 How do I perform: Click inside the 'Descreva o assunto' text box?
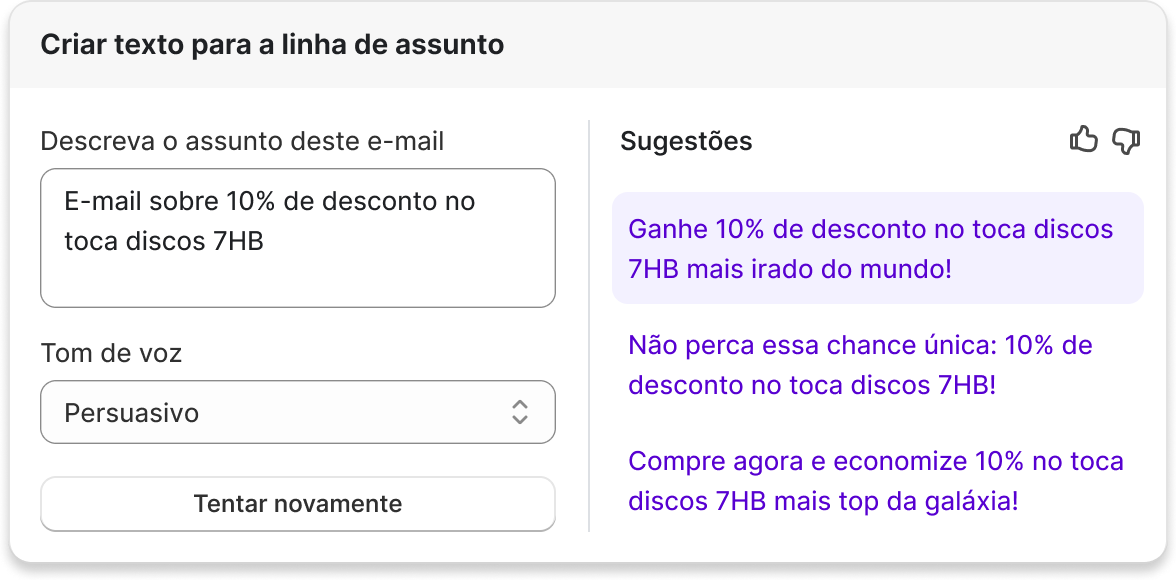(297, 237)
